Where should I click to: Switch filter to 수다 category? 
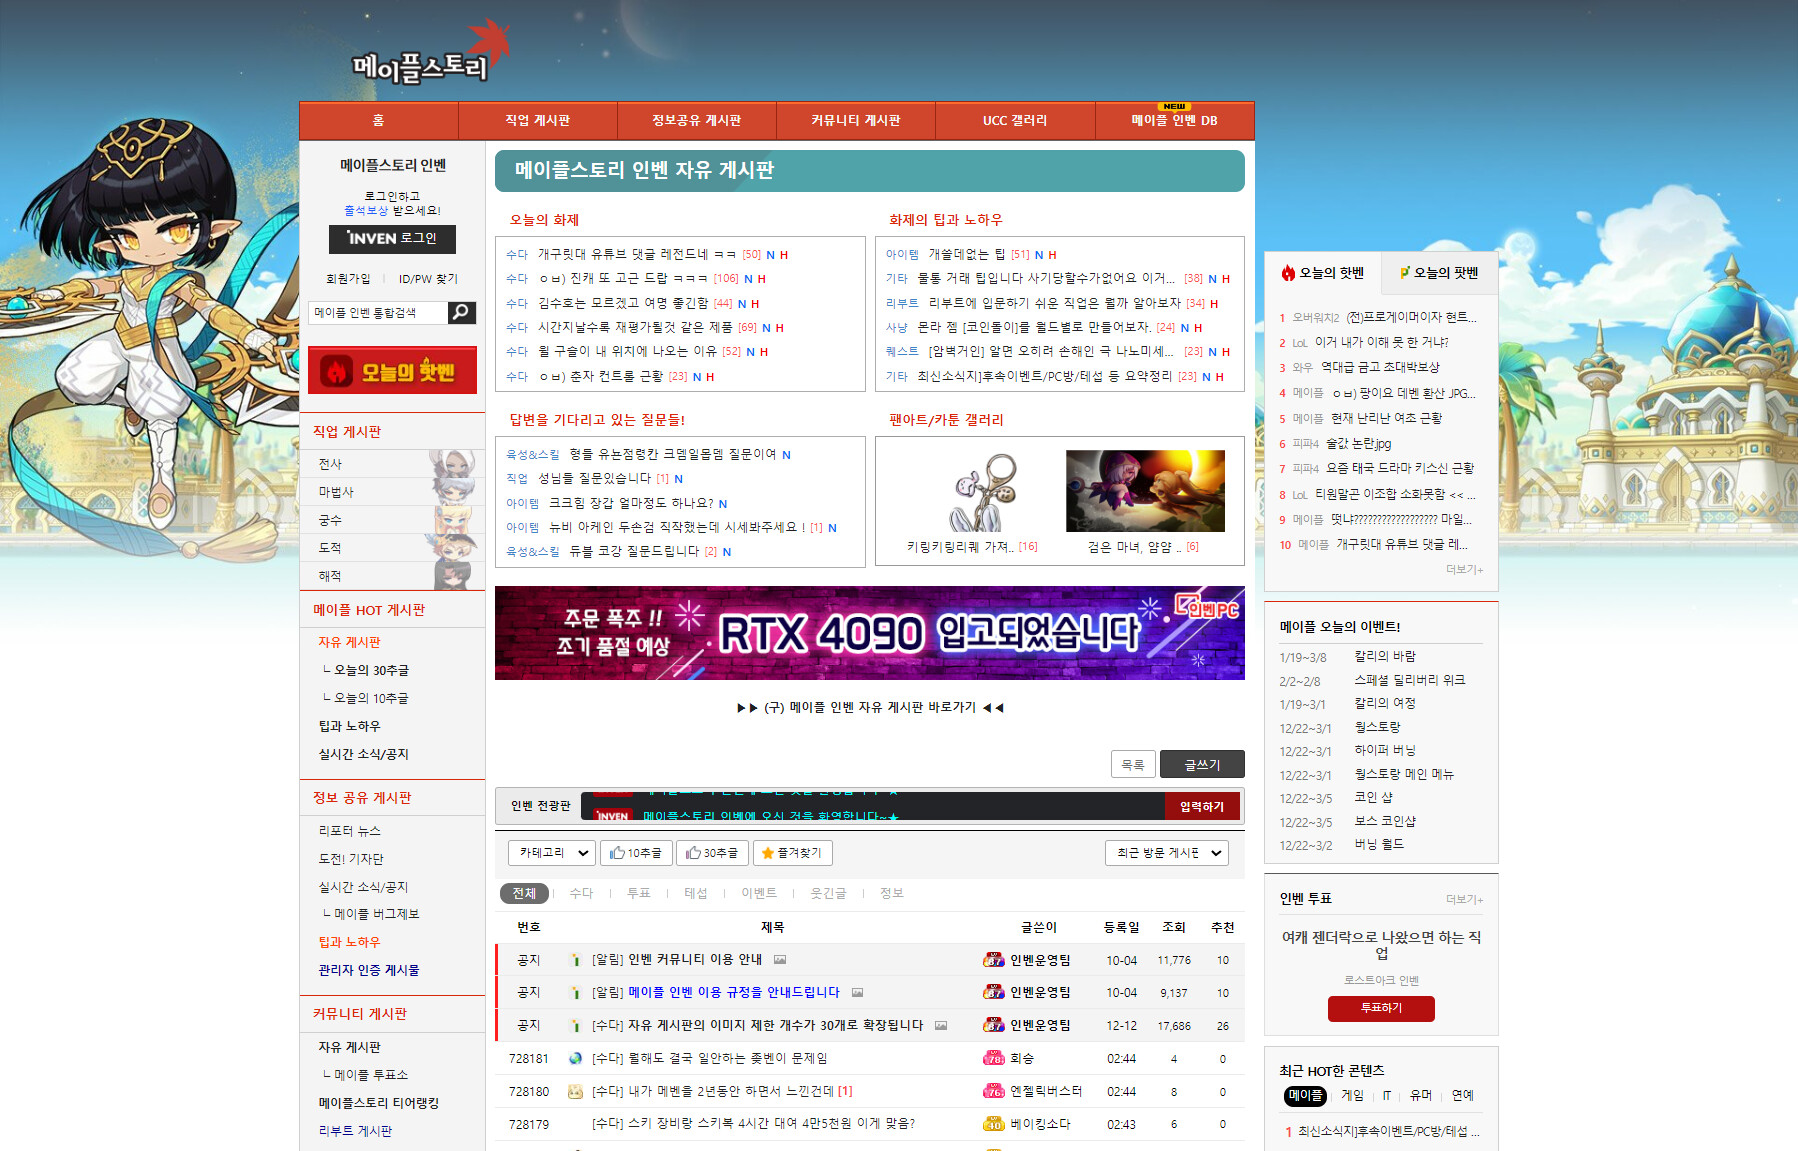581,893
